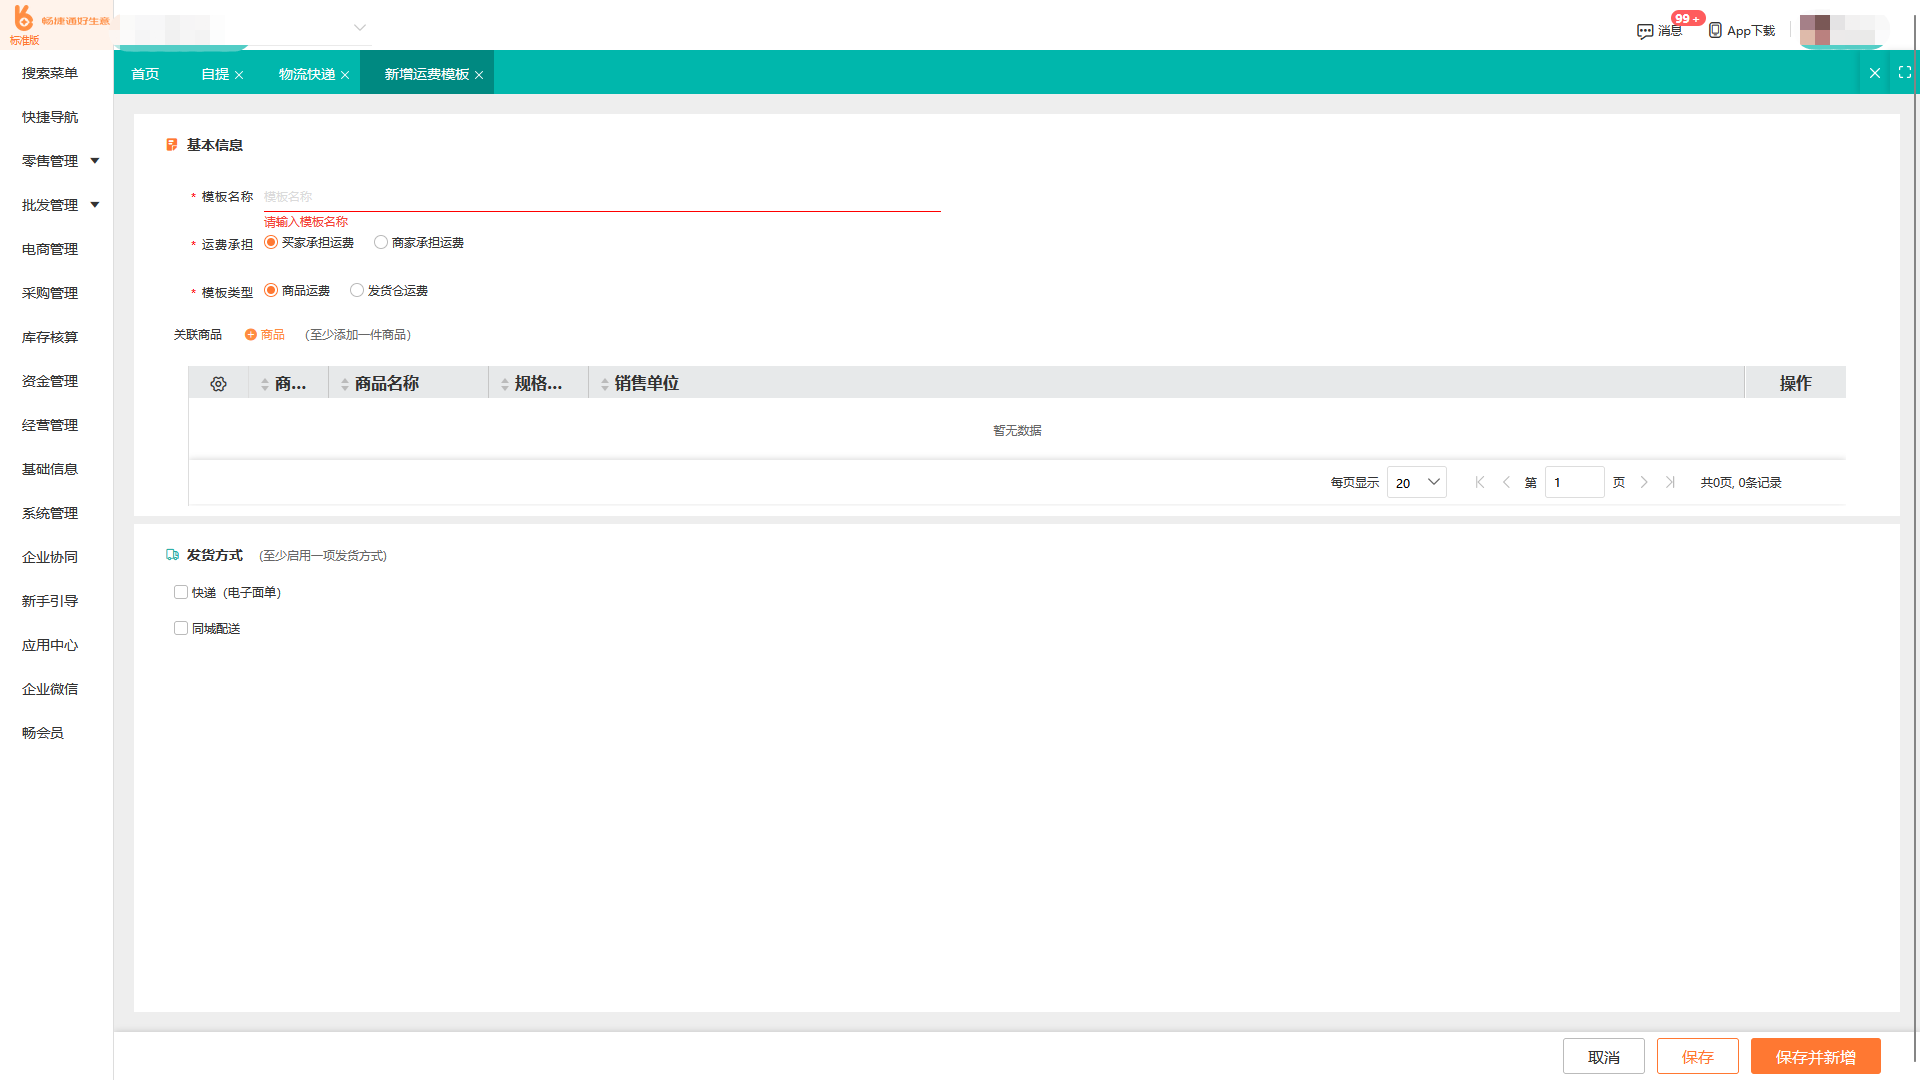Click the settings gear icon in table
Image resolution: width=1920 pixels, height=1080 pixels.
click(218, 382)
